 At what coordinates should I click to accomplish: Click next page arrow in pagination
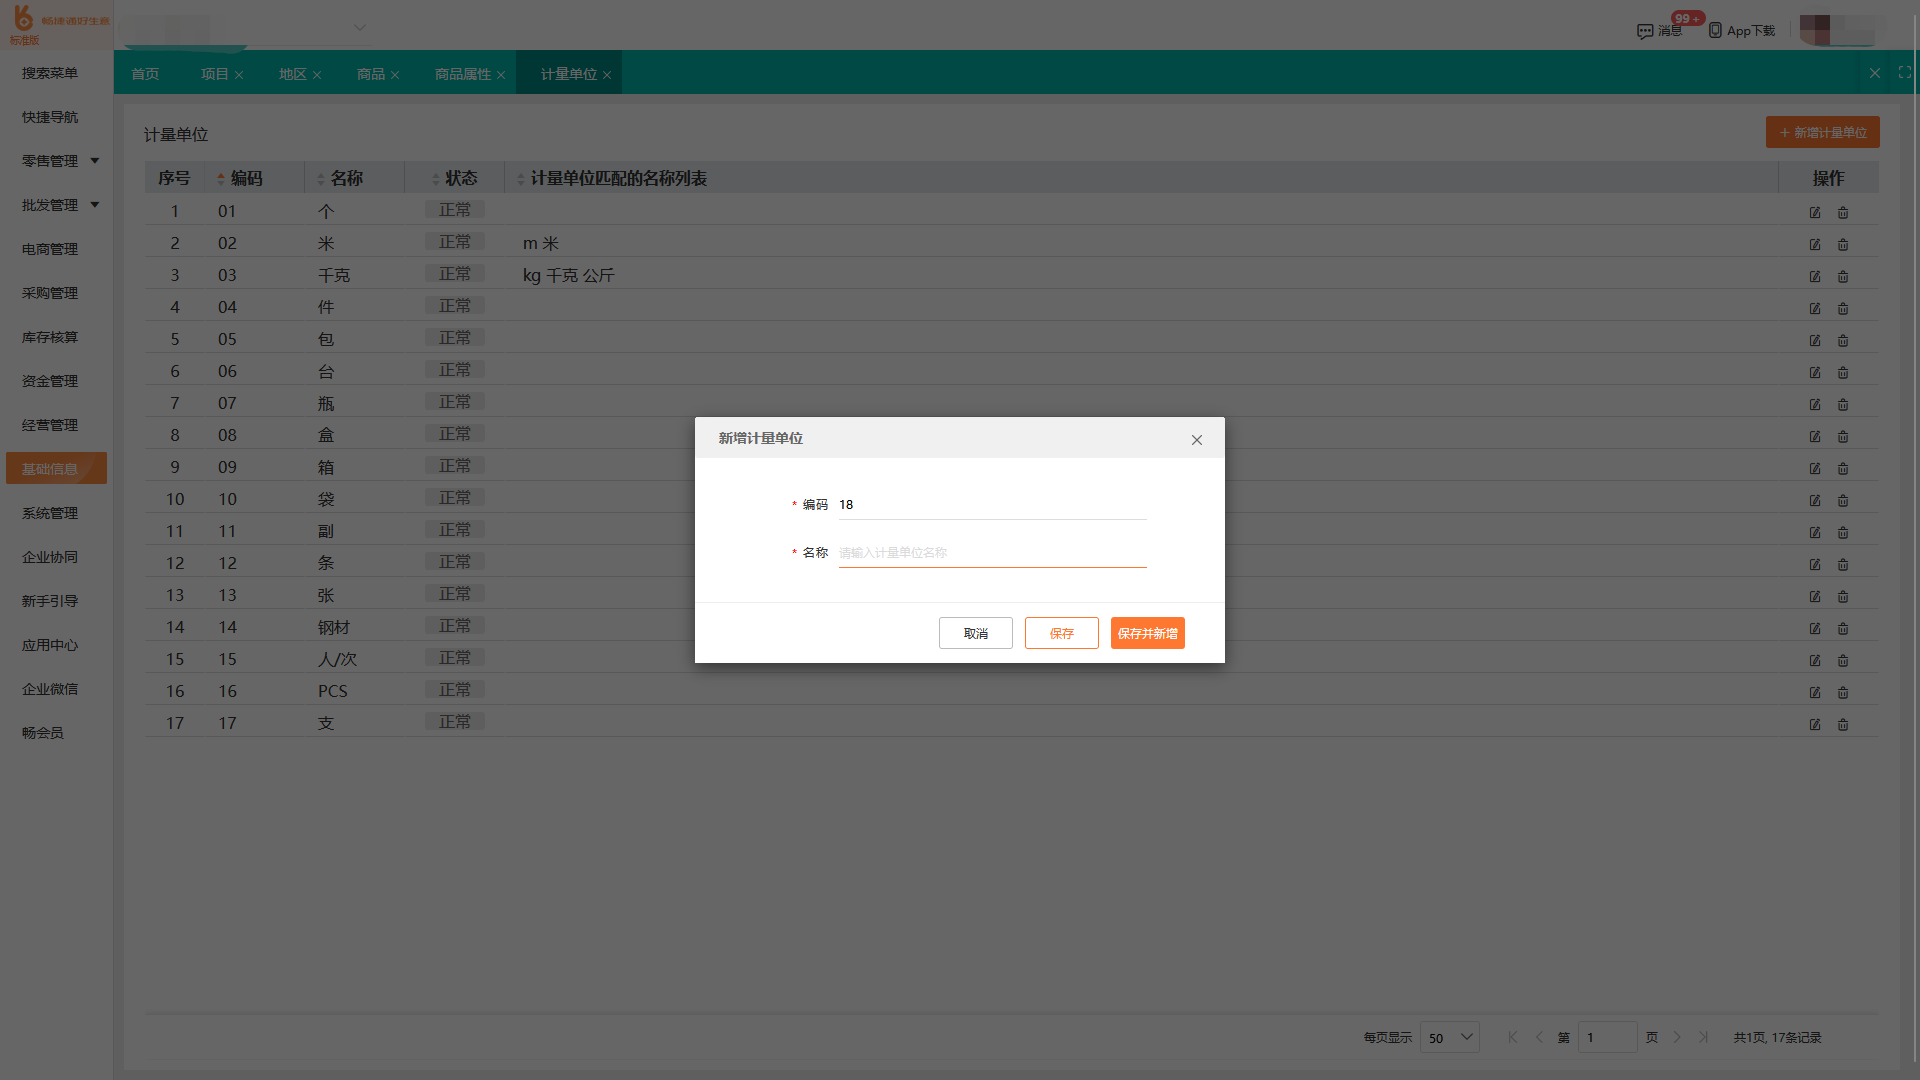(1679, 1038)
